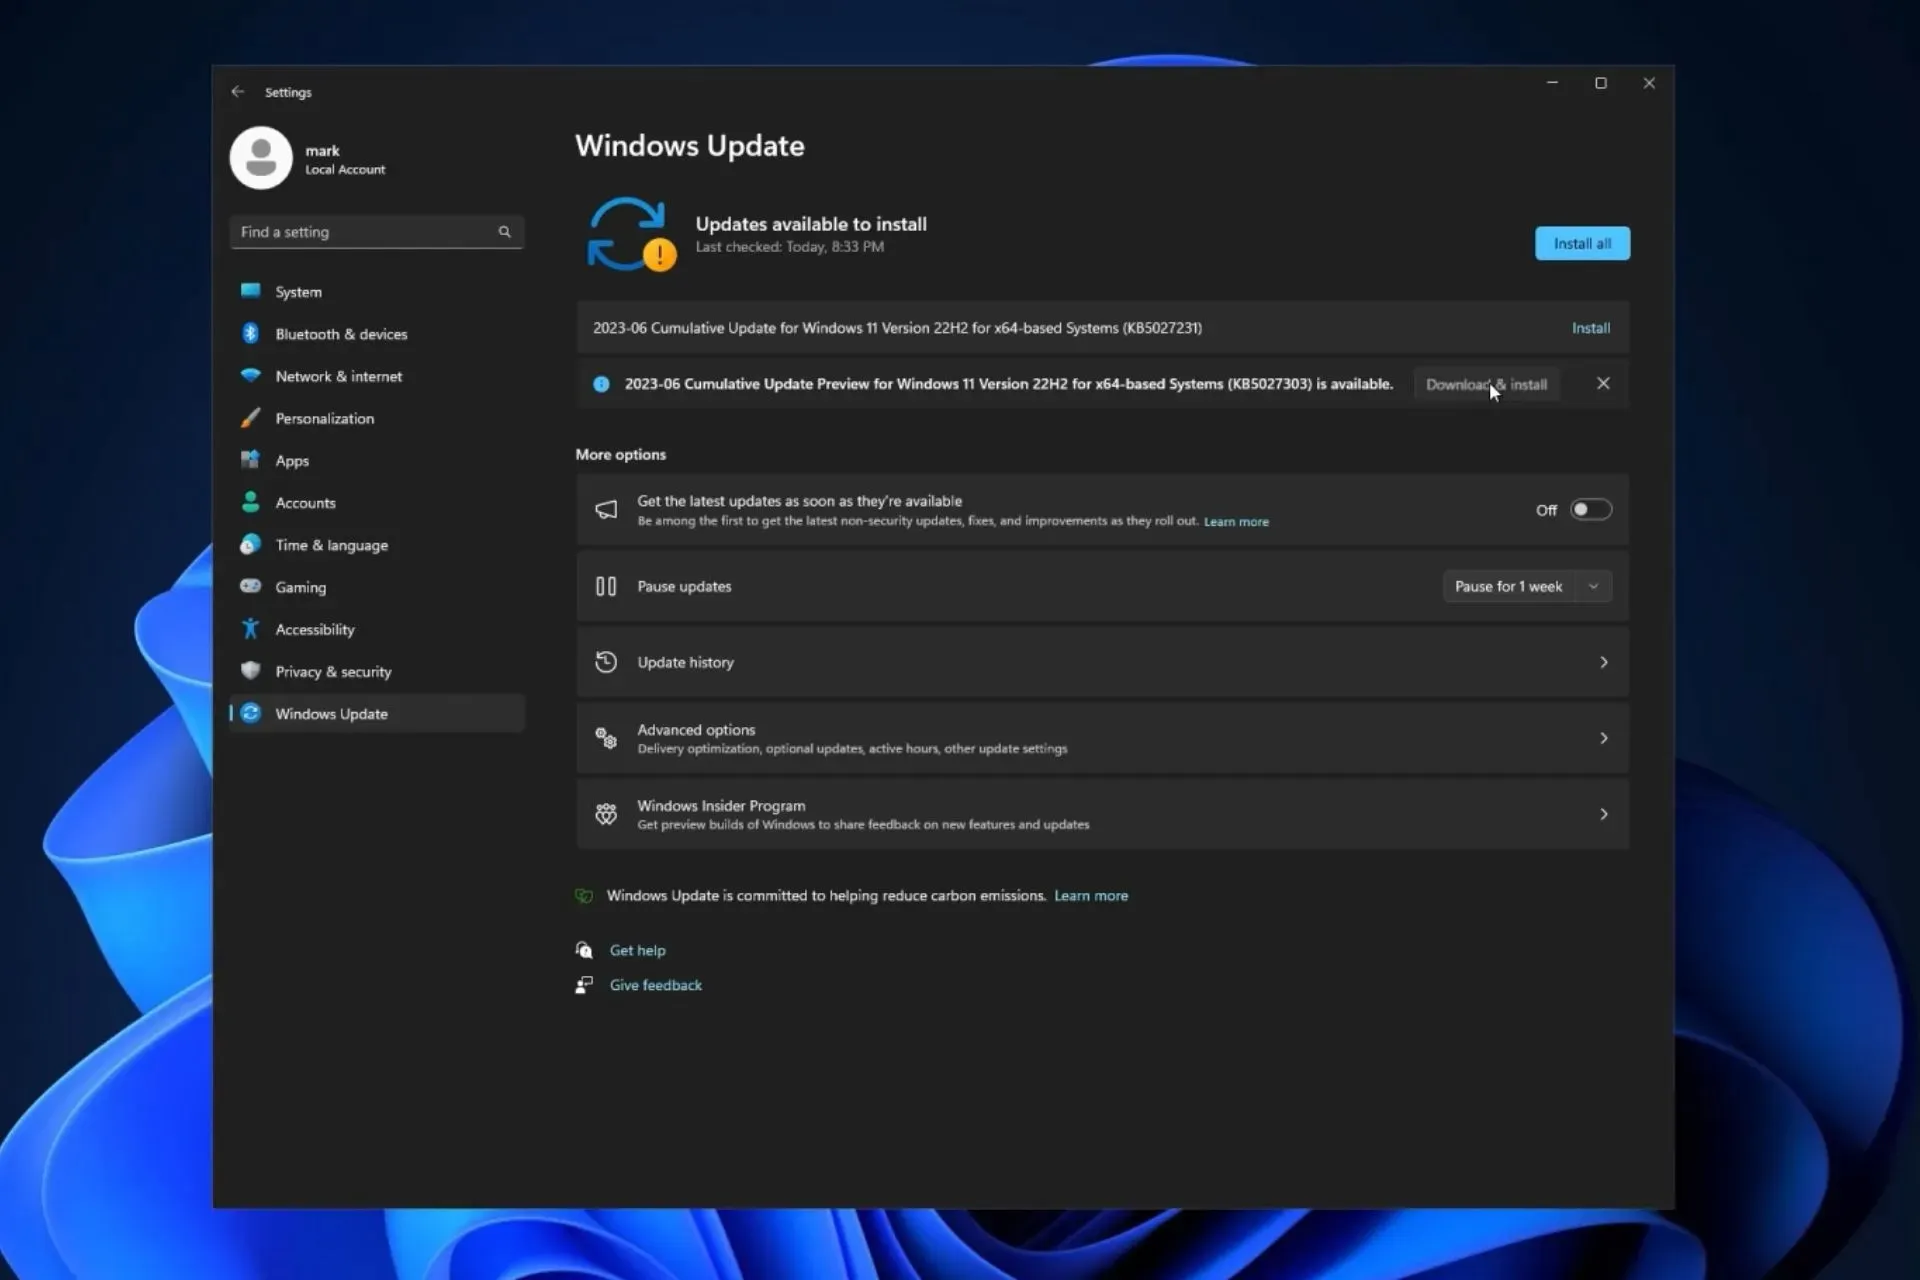This screenshot has height=1280, width=1920.
Task: Open Apps settings in sidebar
Action: click(x=377, y=460)
